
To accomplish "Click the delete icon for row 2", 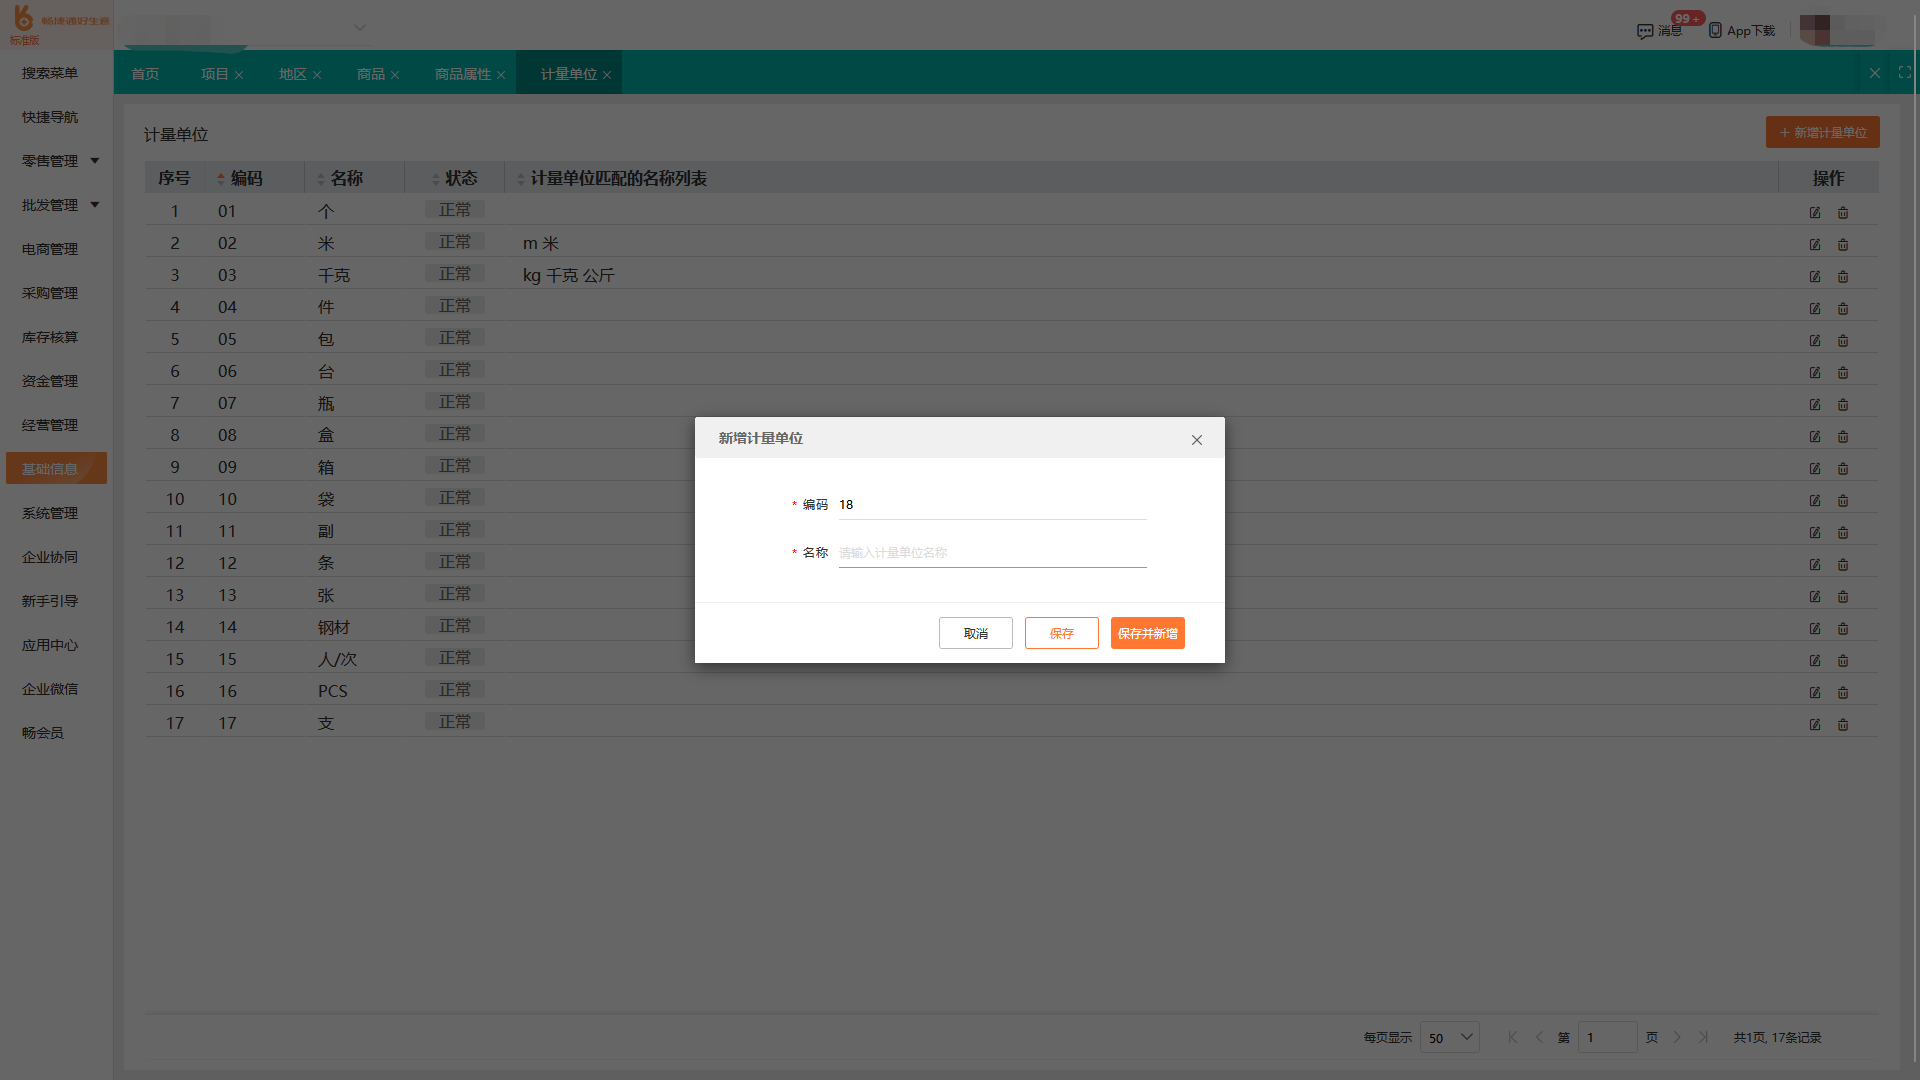I will click(1844, 244).
